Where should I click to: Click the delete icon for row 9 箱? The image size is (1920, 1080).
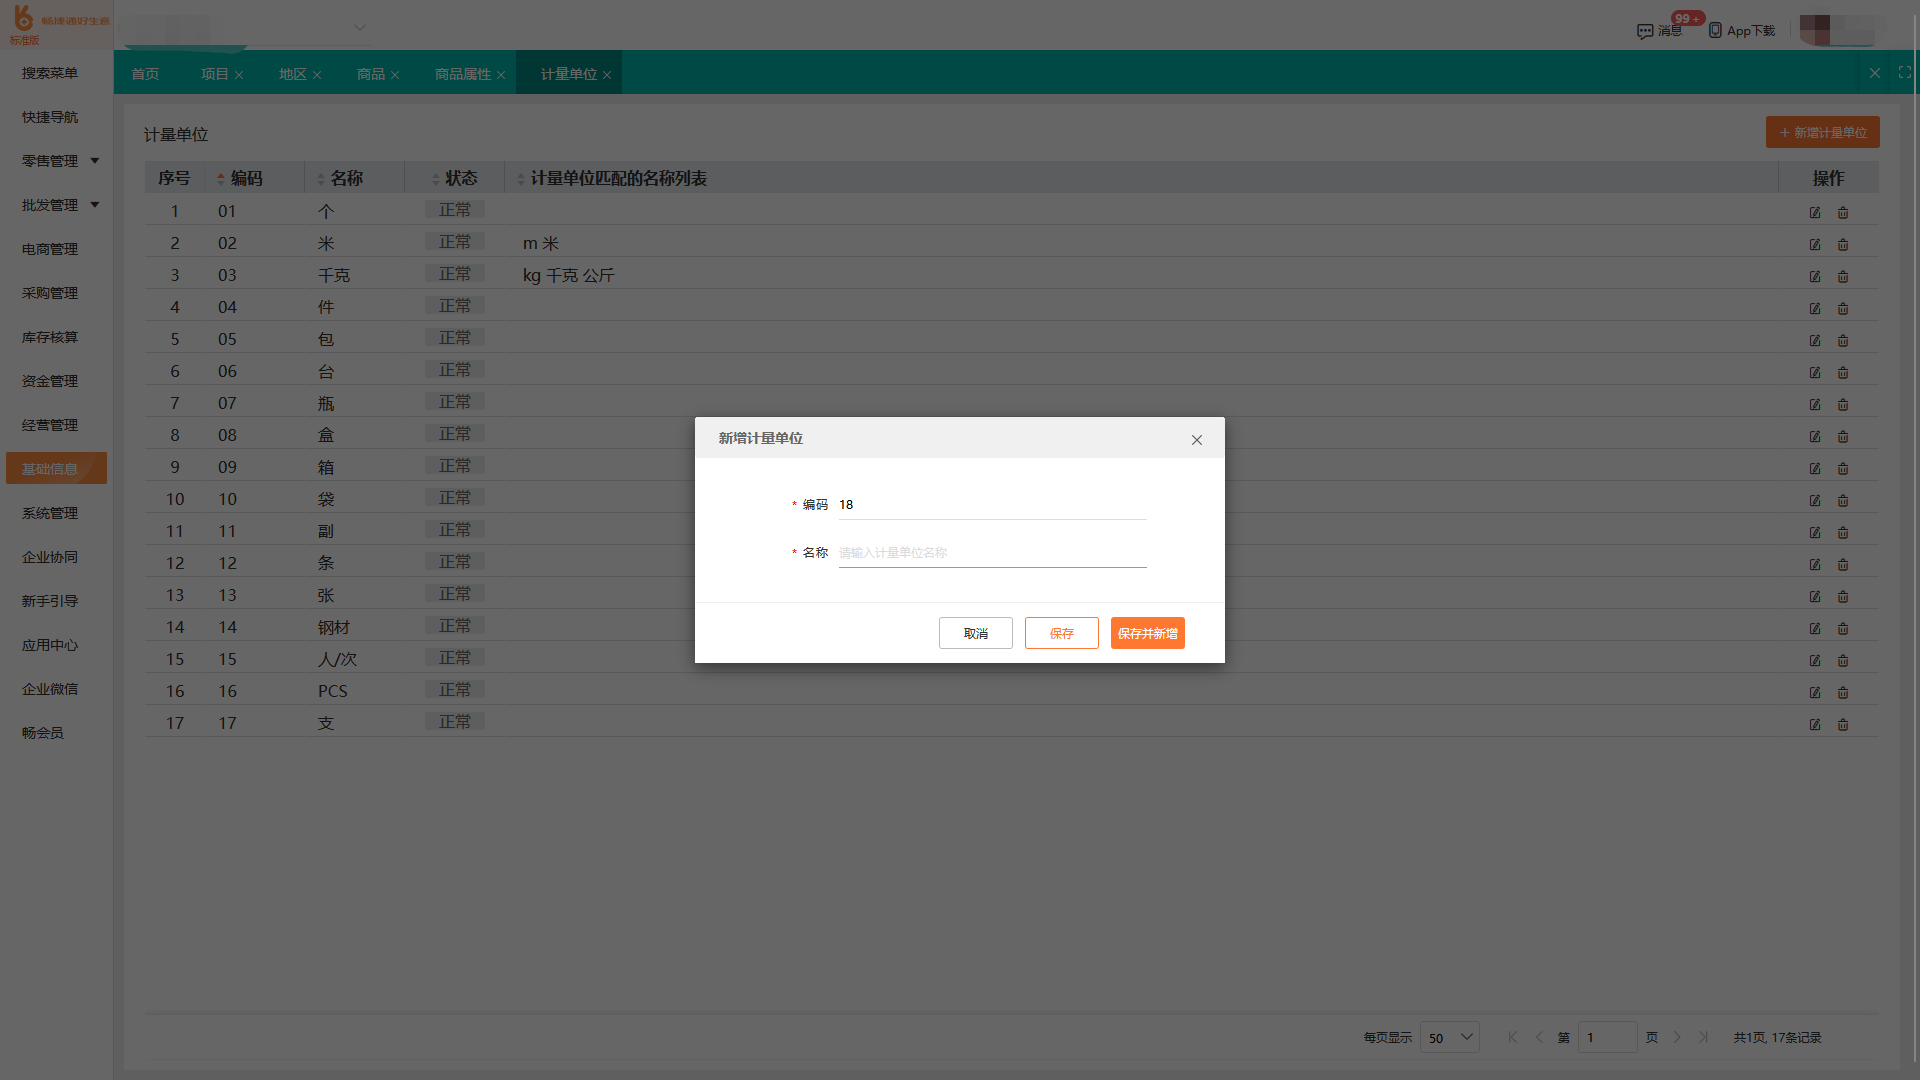(1844, 468)
